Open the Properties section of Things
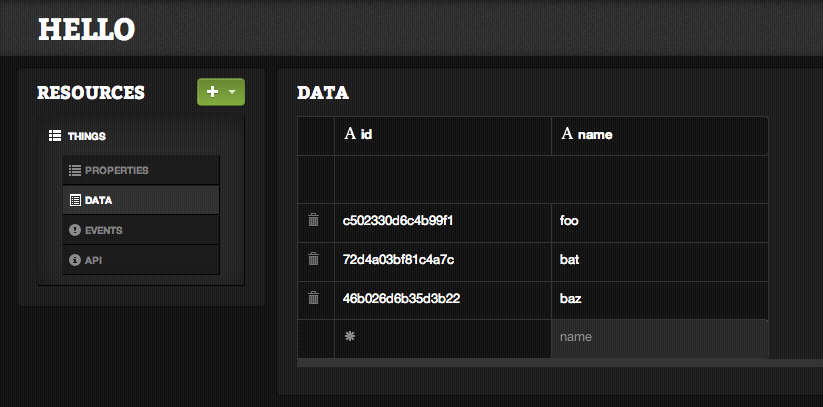Image resolution: width=823 pixels, height=407 pixels. pos(116,171)
